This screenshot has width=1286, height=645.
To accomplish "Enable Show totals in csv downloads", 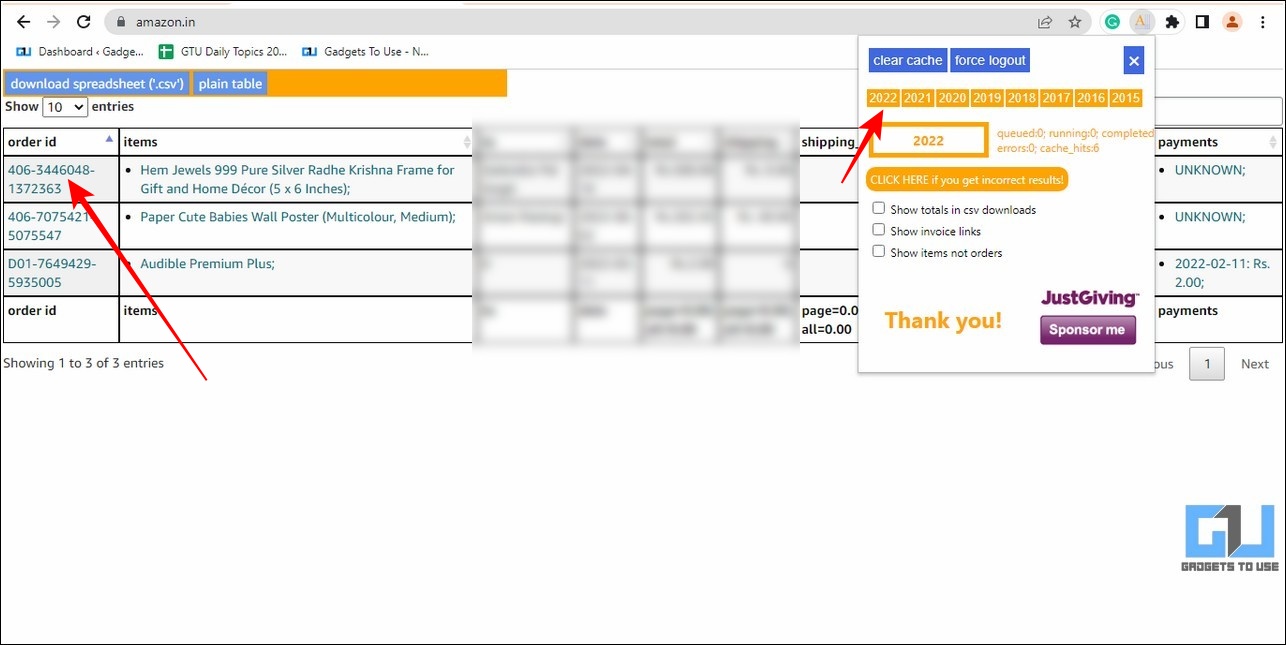I will [879, 209].
